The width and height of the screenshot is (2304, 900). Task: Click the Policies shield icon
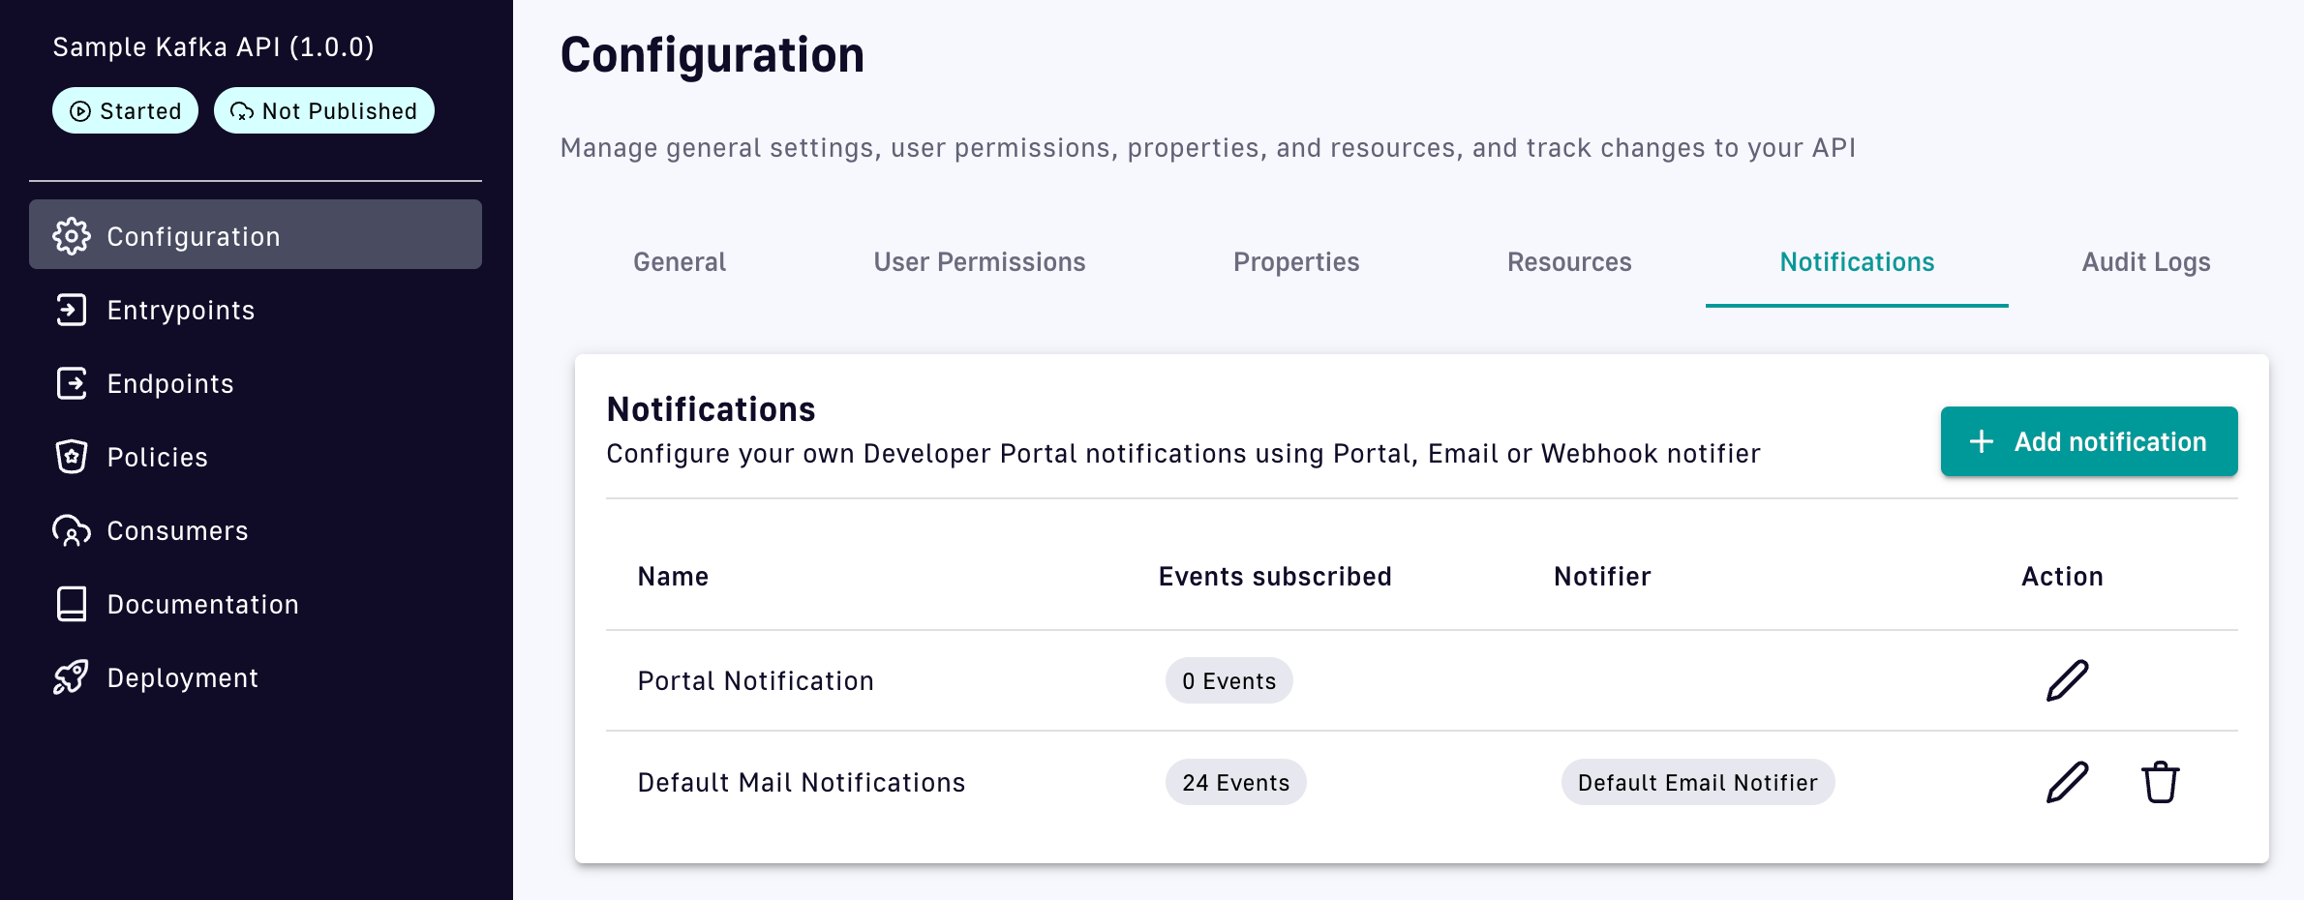click(x=71, y=457)
